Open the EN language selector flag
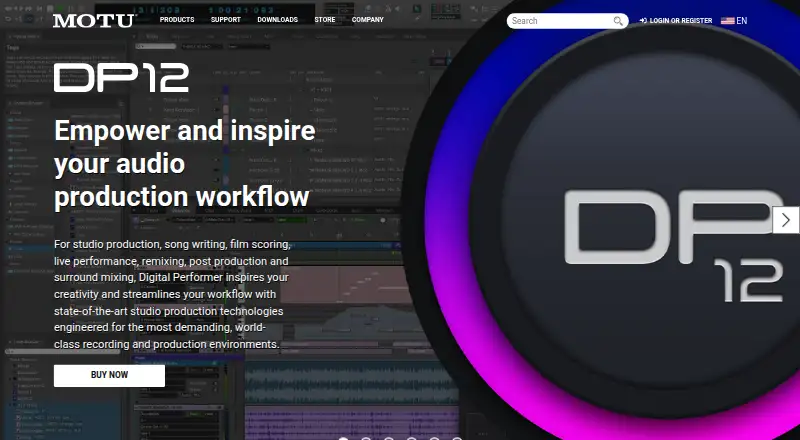The image size is (800, 440). click(x=734, y=21)
